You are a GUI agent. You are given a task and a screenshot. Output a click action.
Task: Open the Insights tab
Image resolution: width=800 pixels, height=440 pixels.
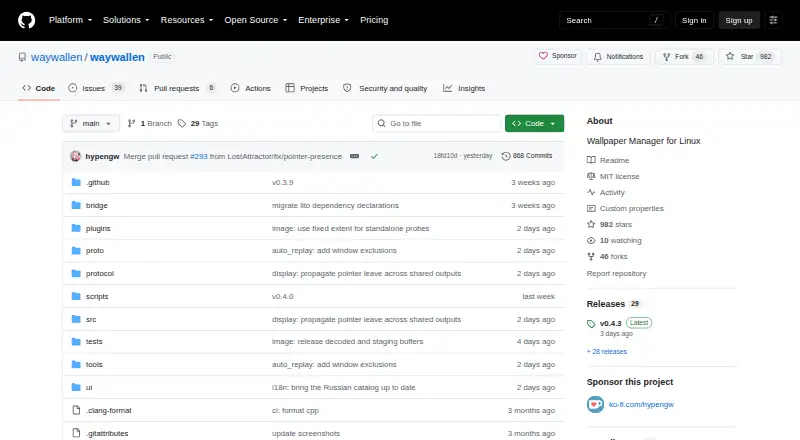click(464, 88)
